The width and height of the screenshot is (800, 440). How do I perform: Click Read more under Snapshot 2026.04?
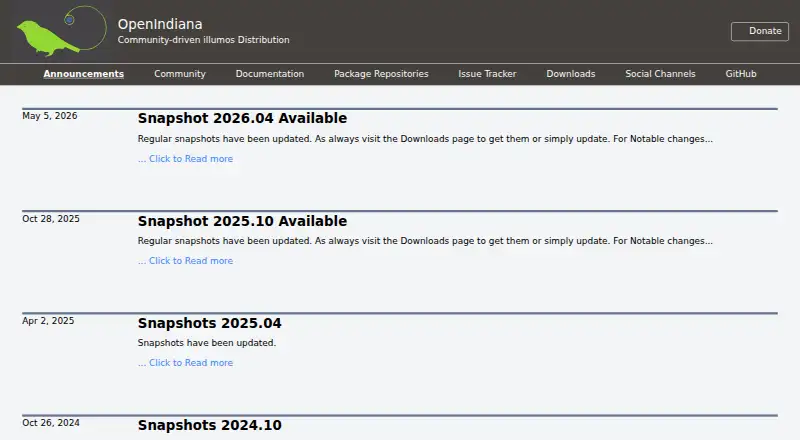point(186,159)
